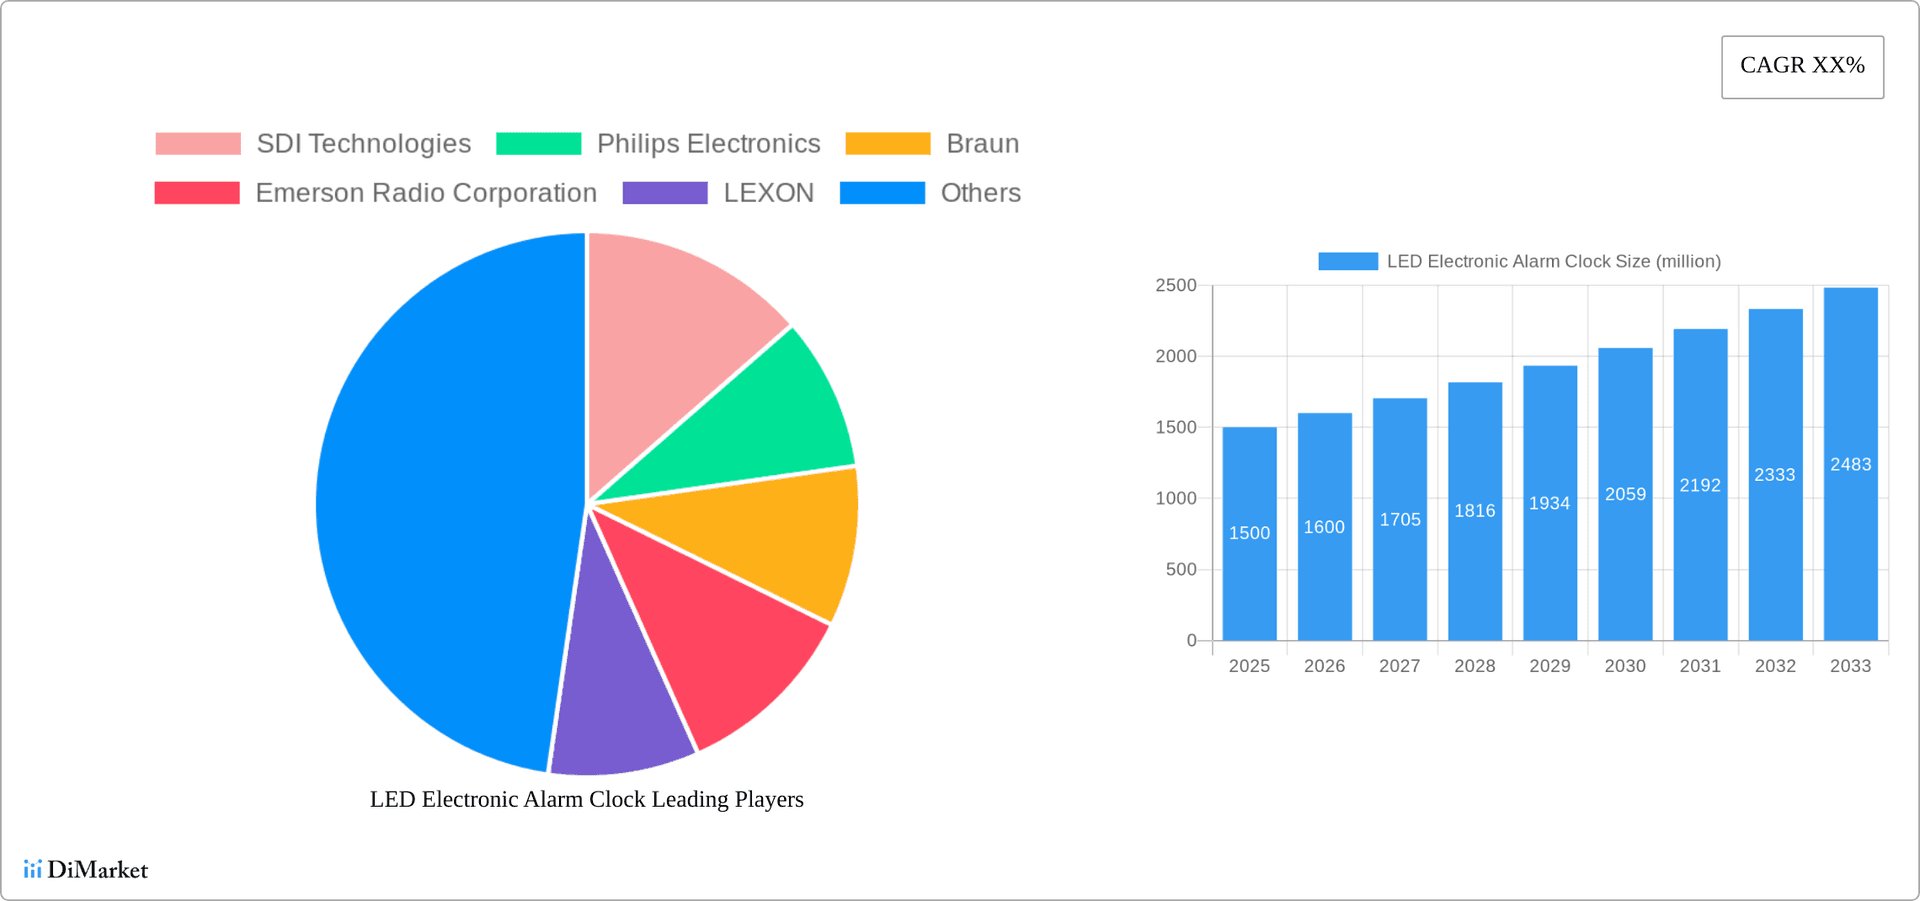1920x901 pixels.
Task: Click the bar chart legend marker icon
Action: (x=1346, y=261)
